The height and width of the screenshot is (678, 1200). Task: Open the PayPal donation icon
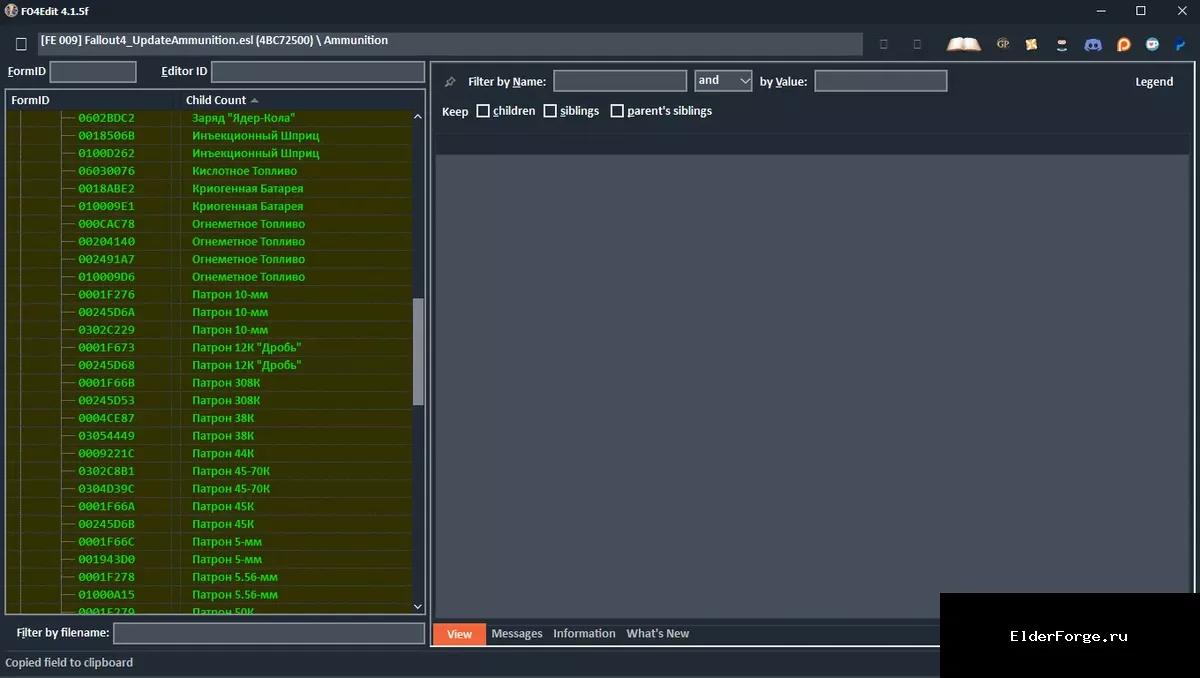(x=1181, y=44)
